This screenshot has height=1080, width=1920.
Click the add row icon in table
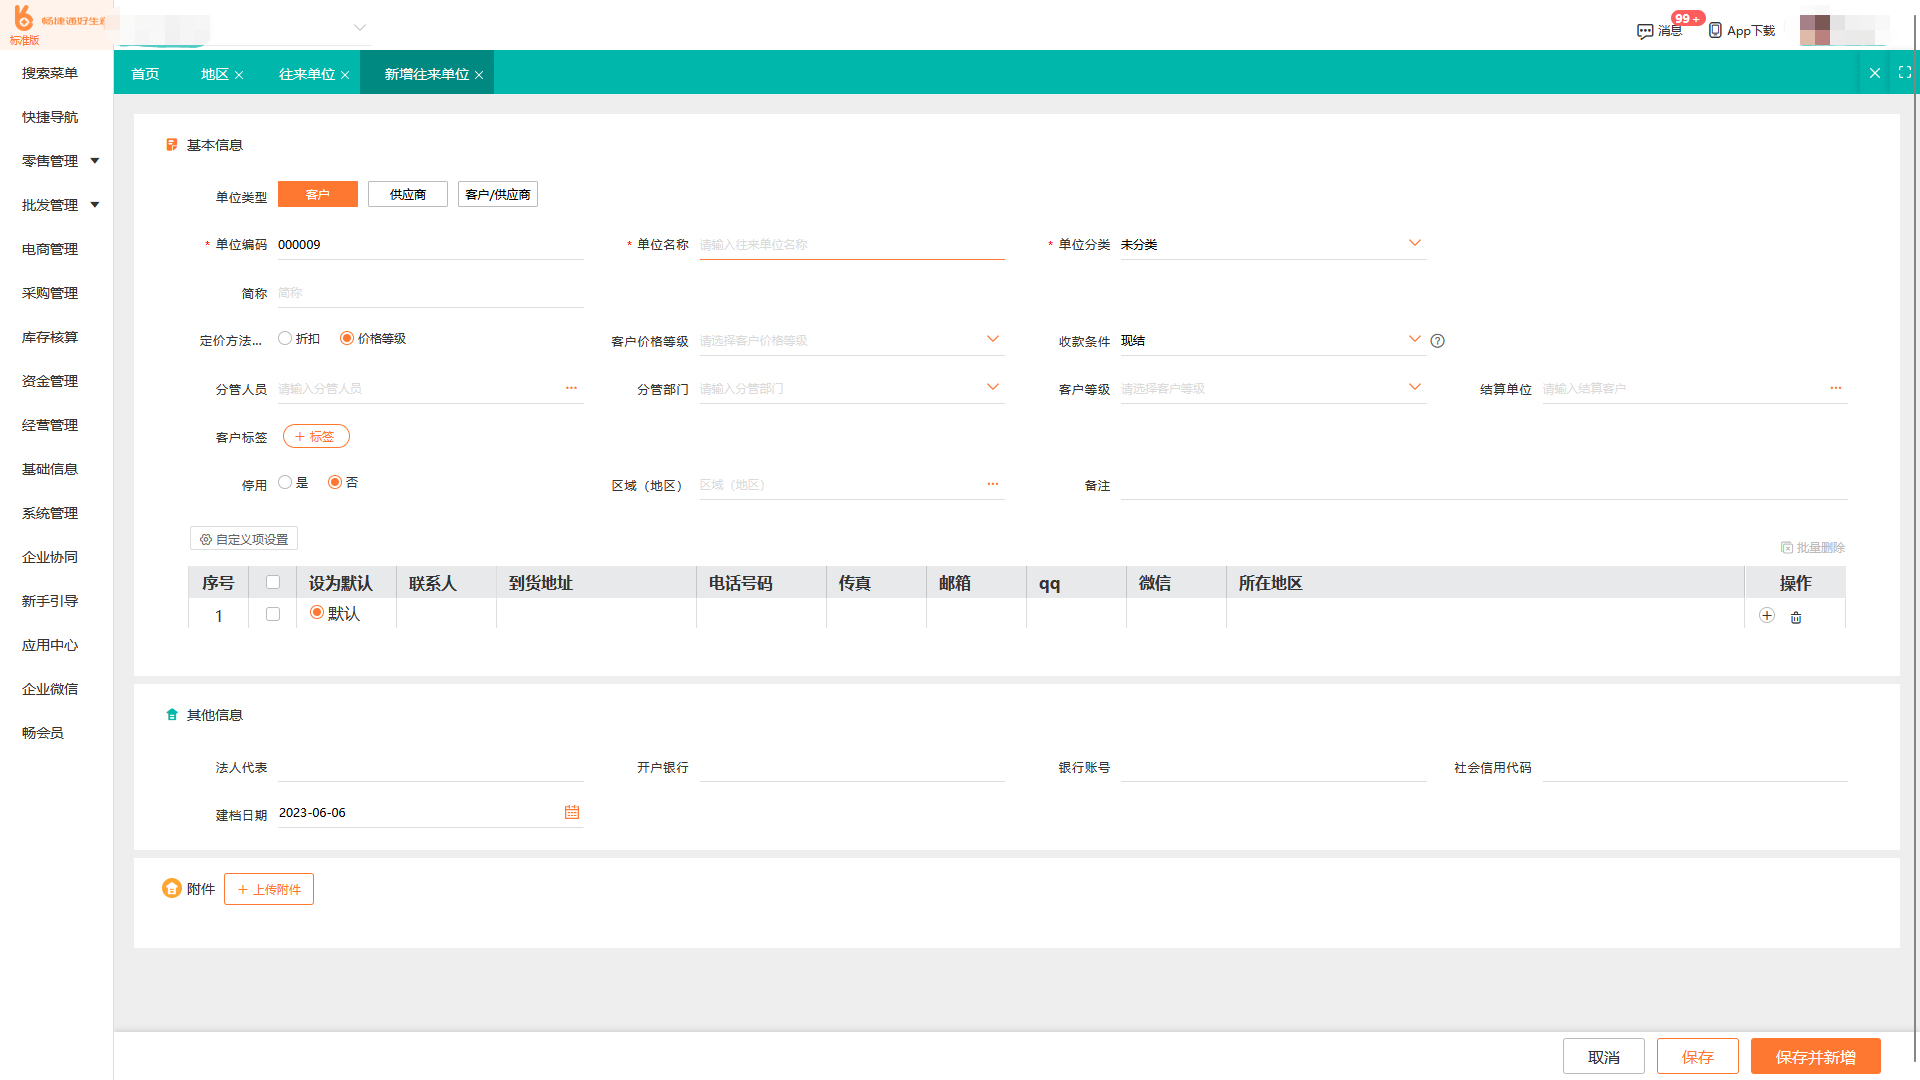[1767, 615]
